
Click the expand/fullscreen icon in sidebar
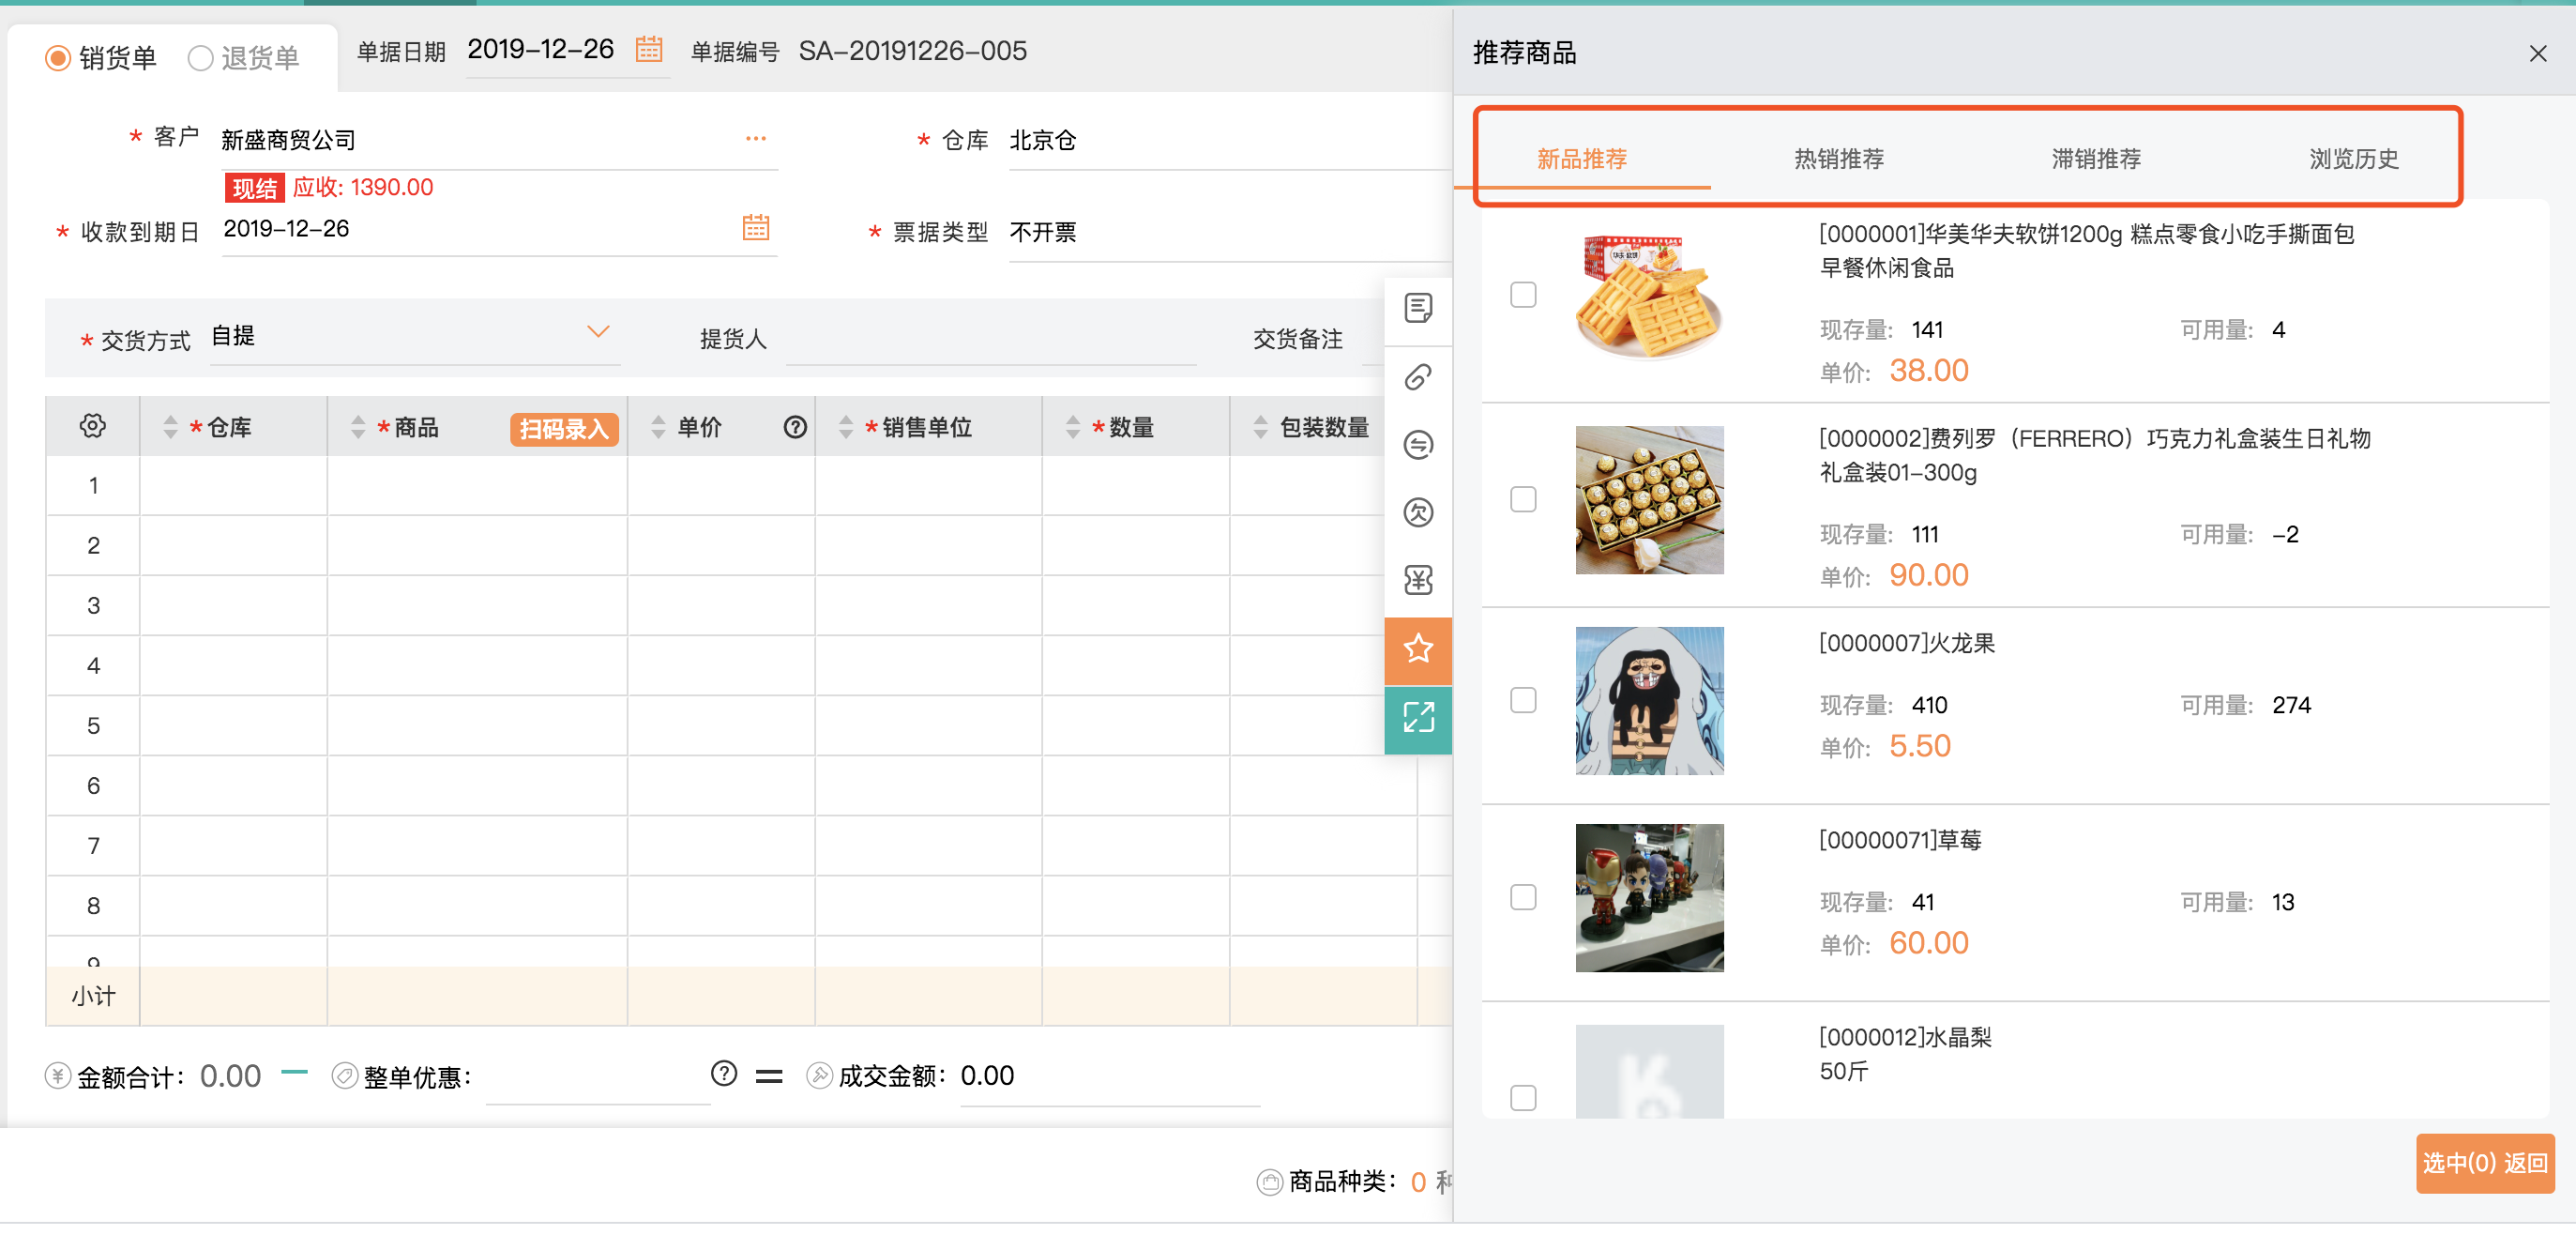click(x=1417, y=719)
